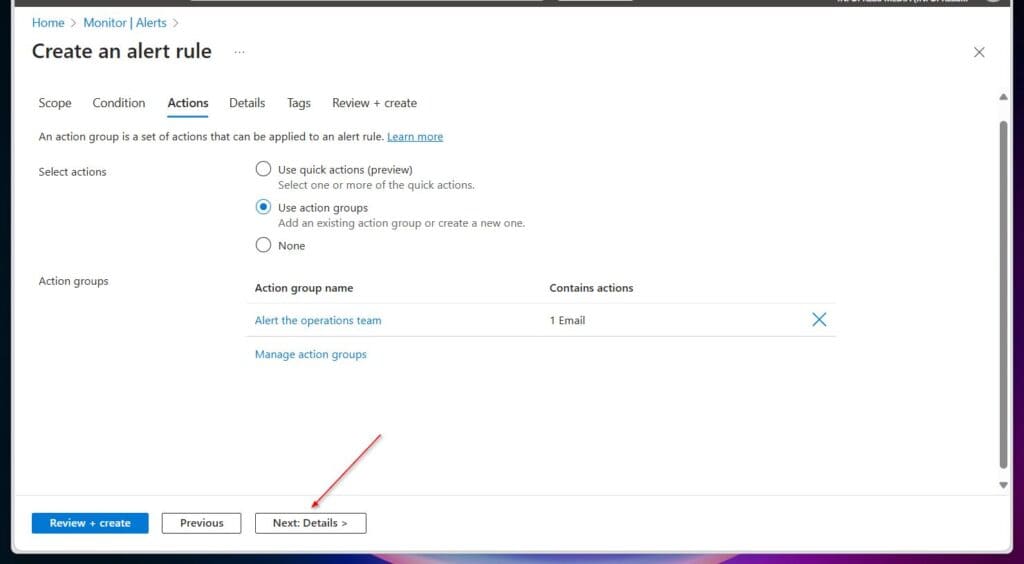This screenshot has width=1024, height=564.
Task: Click the scrollbar up arrow
Action: pyautogui.click(x=1003, y=97)
